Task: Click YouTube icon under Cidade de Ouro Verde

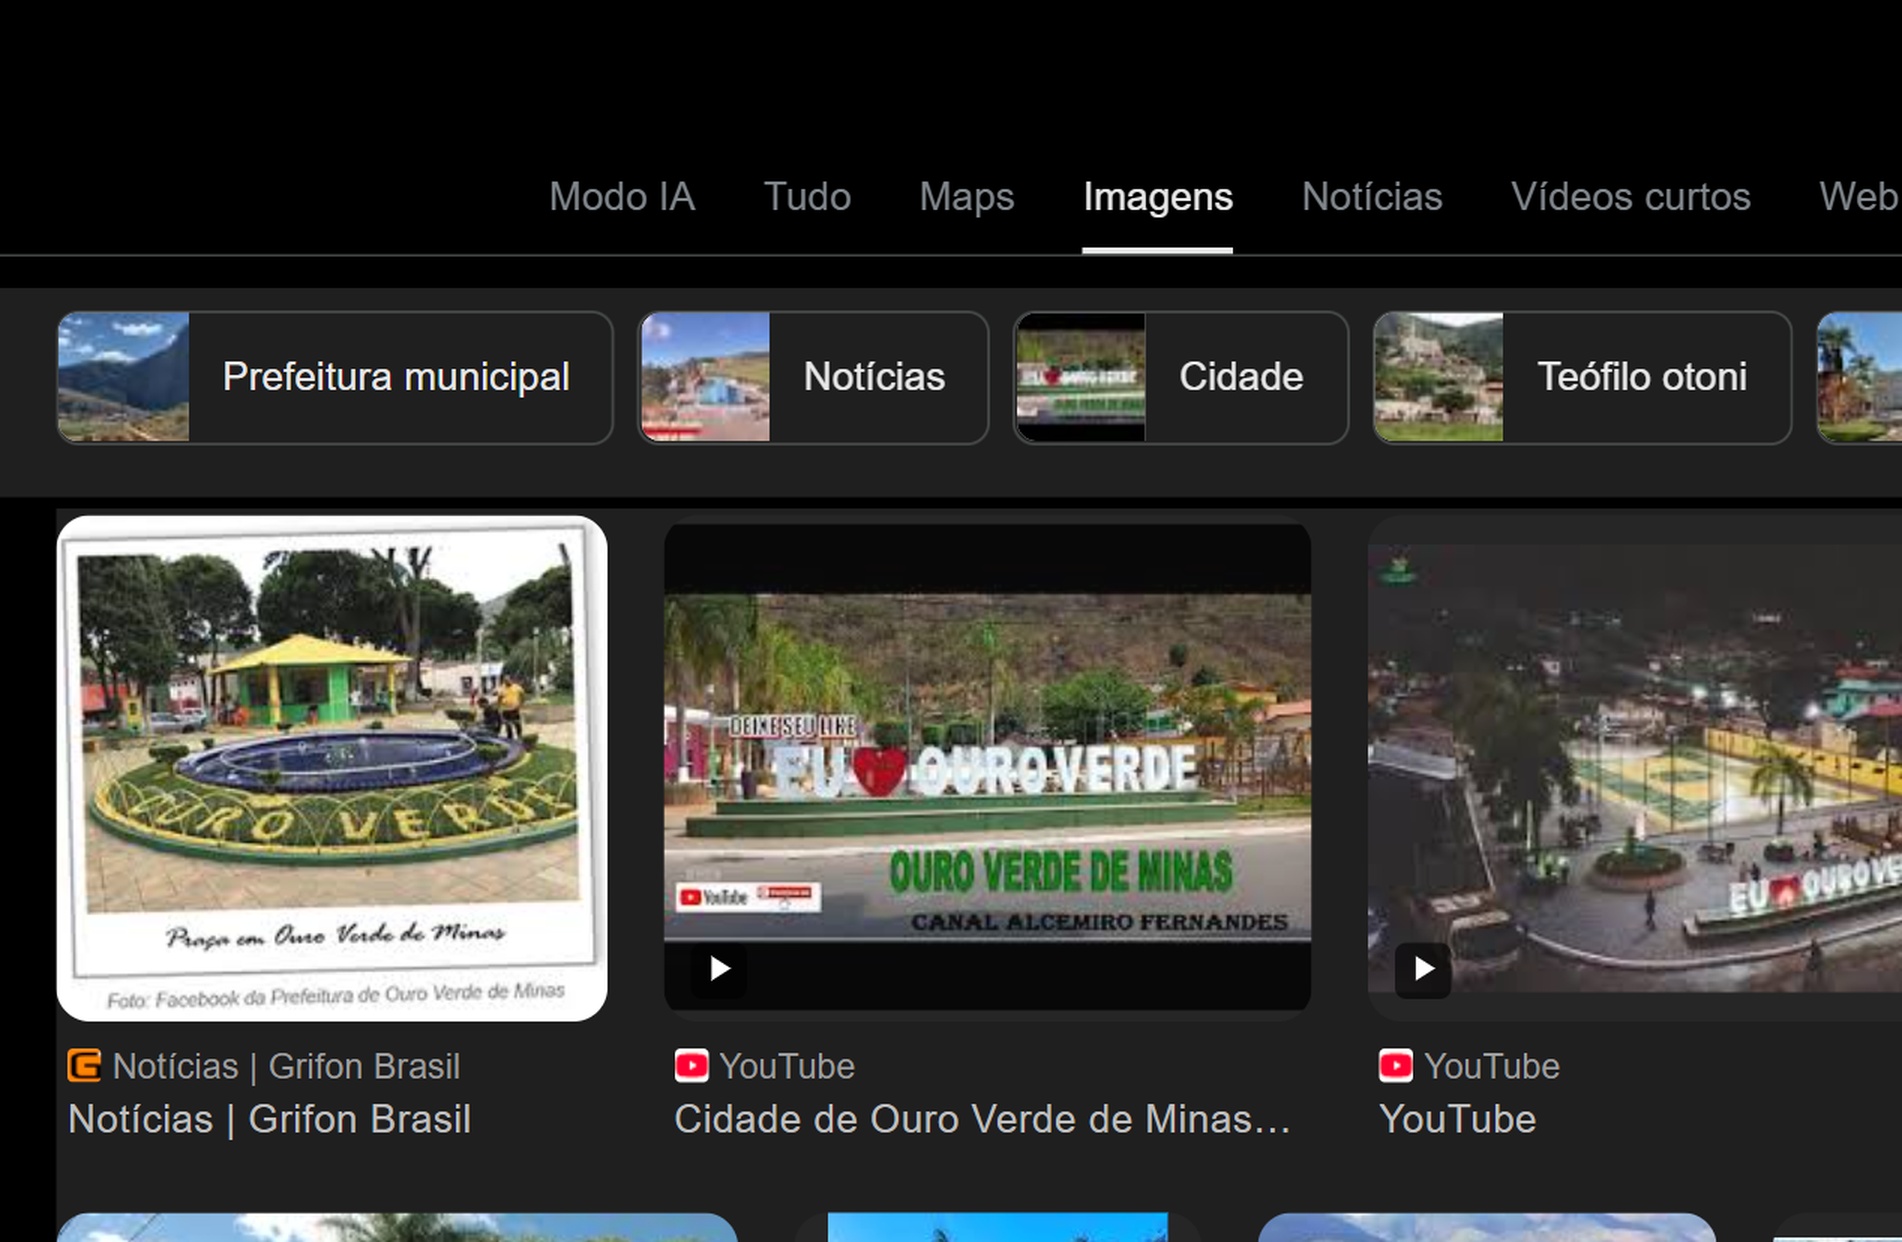Action: click(x=691, y=1066)
